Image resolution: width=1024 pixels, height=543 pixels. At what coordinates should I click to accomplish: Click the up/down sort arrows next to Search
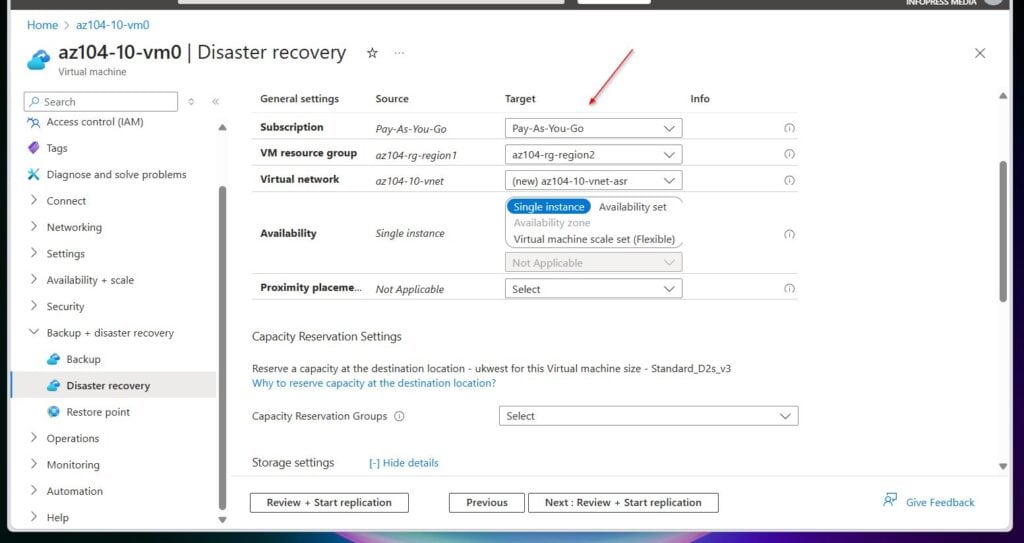(191, 101)
